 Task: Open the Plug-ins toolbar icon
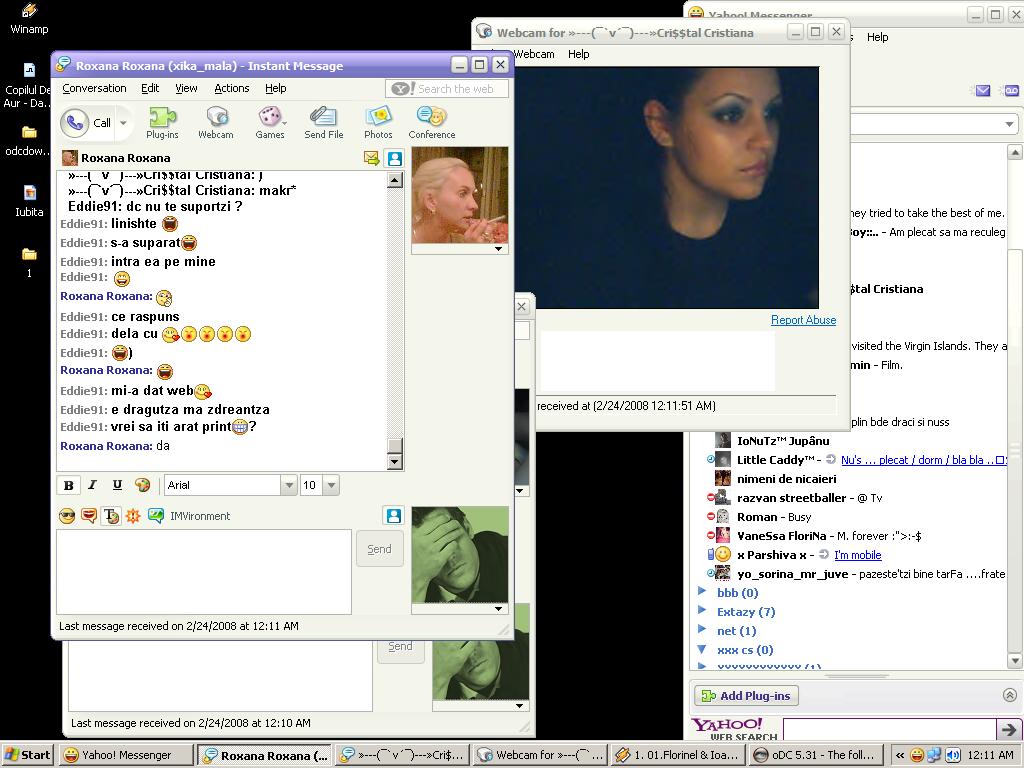click(x=162, y=122)
